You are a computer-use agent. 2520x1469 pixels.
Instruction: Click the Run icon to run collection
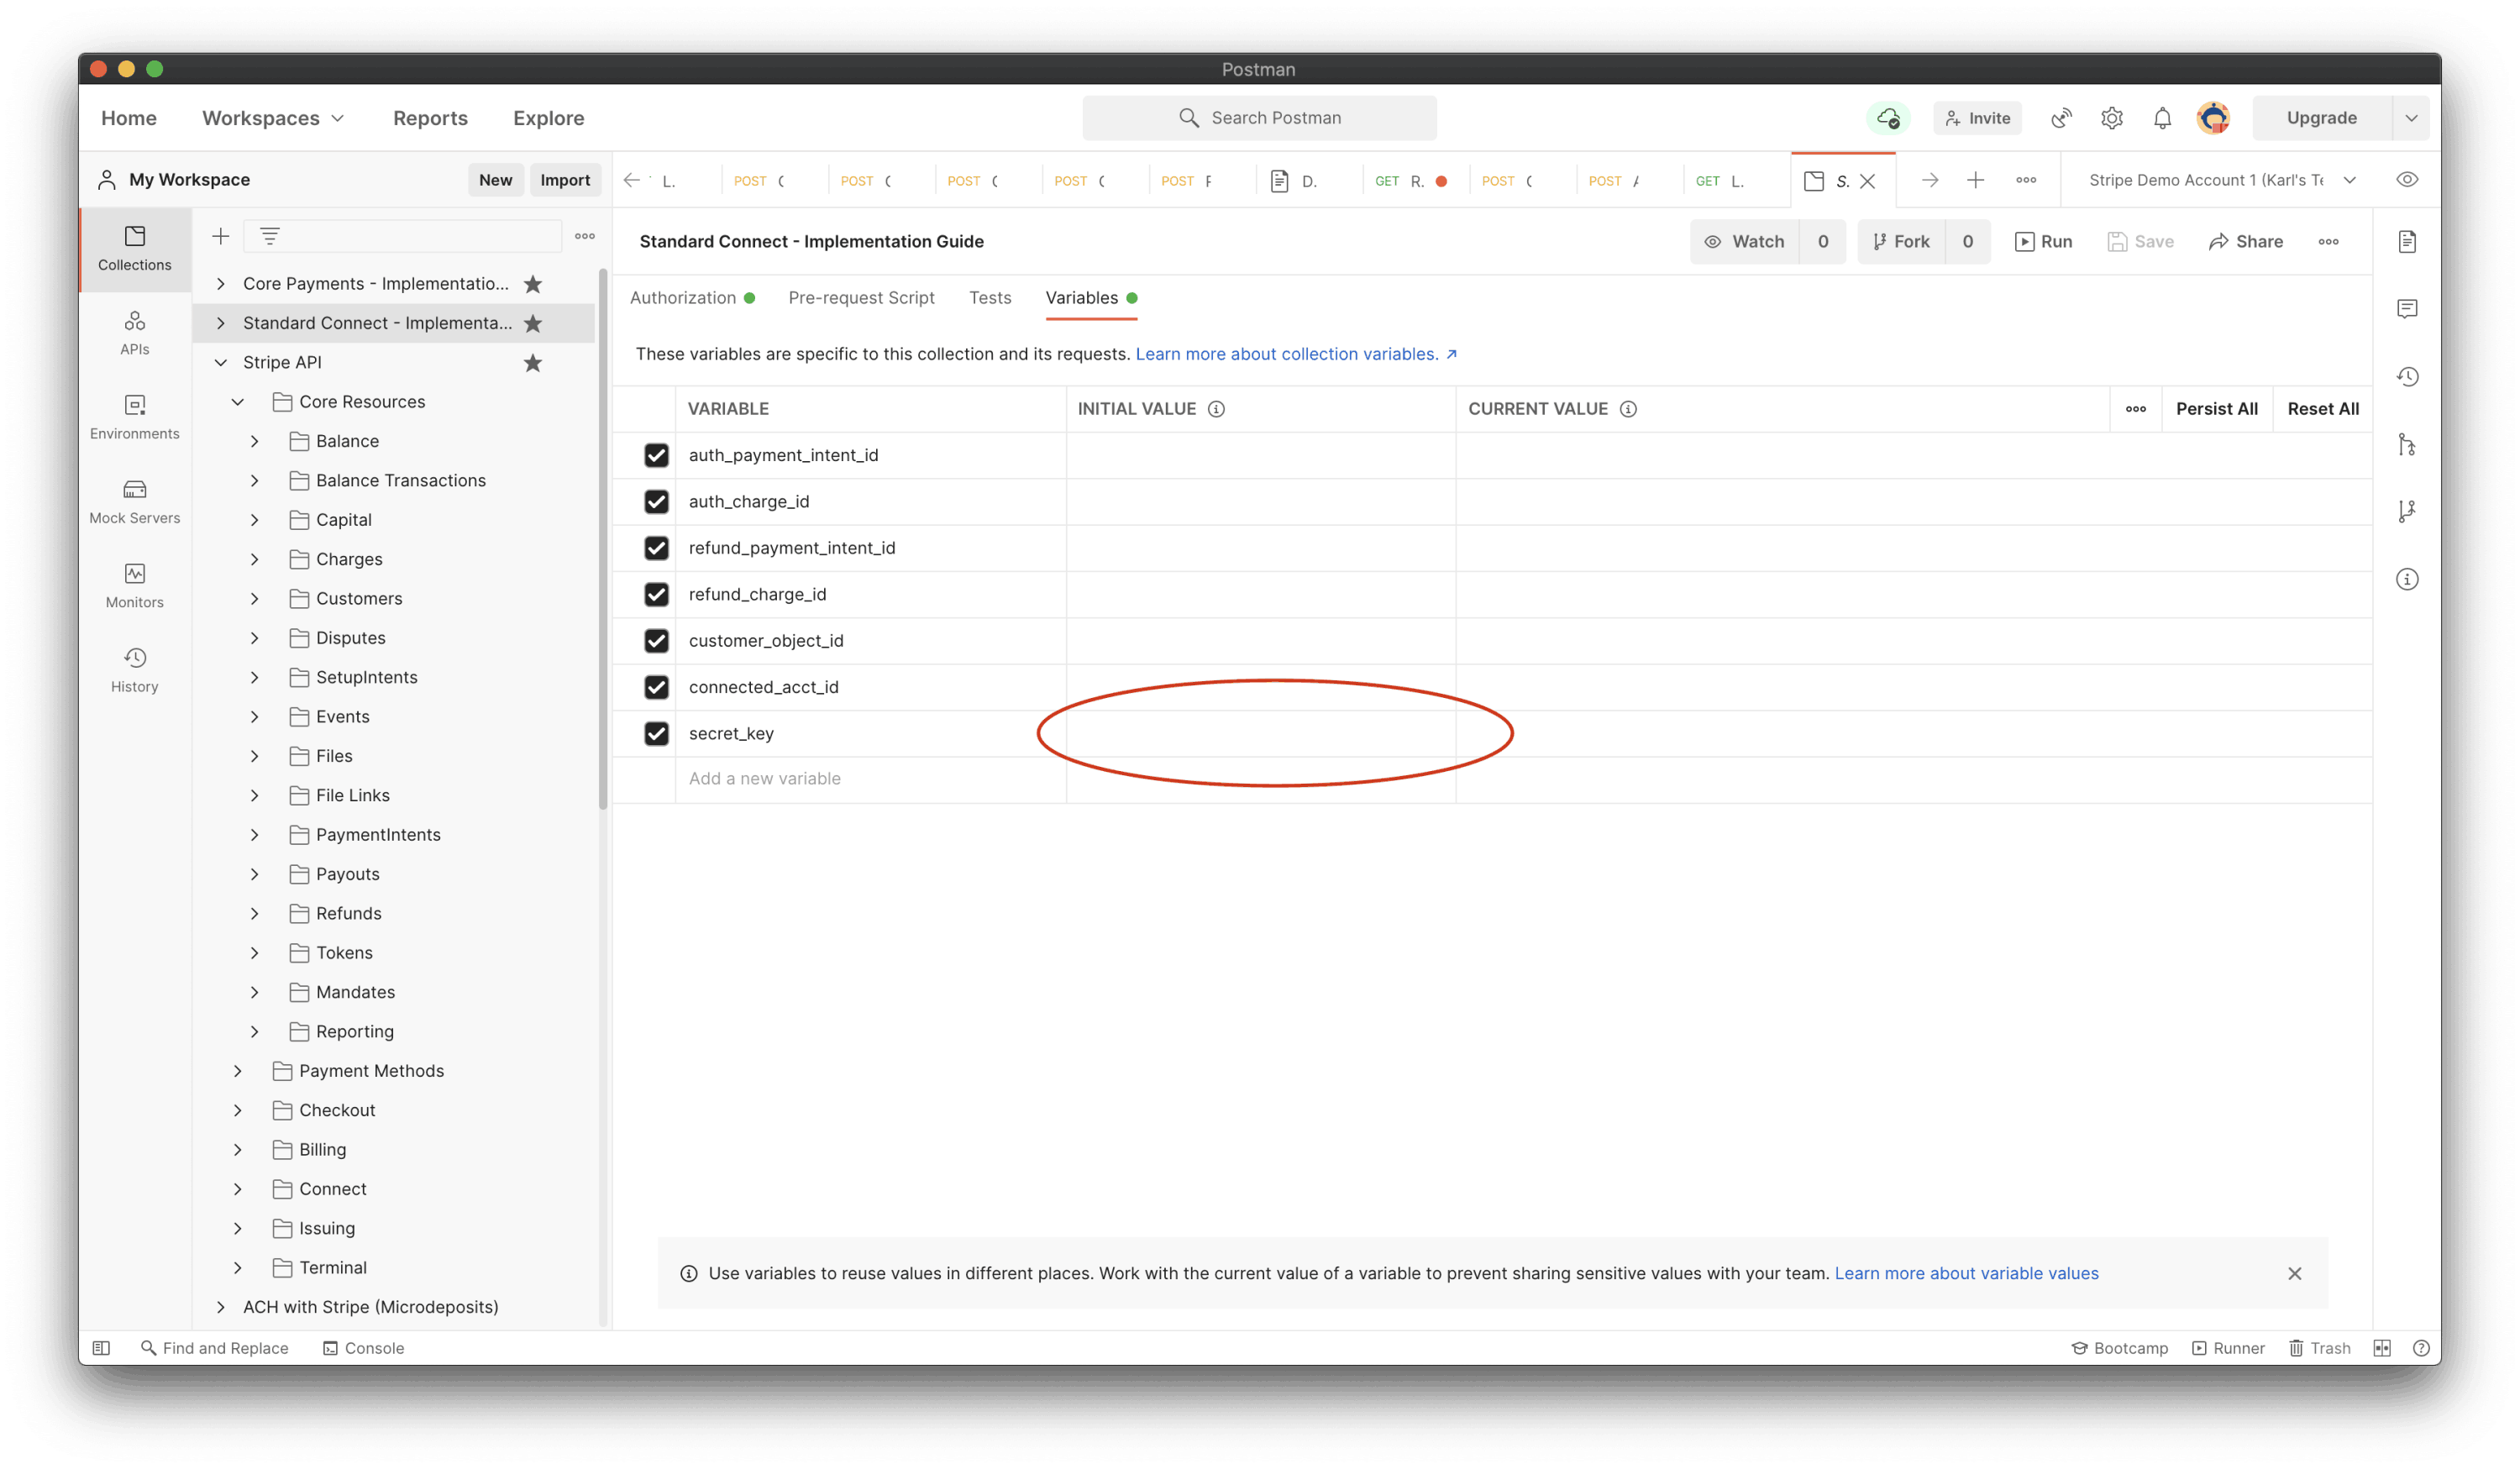[2043, 241]
